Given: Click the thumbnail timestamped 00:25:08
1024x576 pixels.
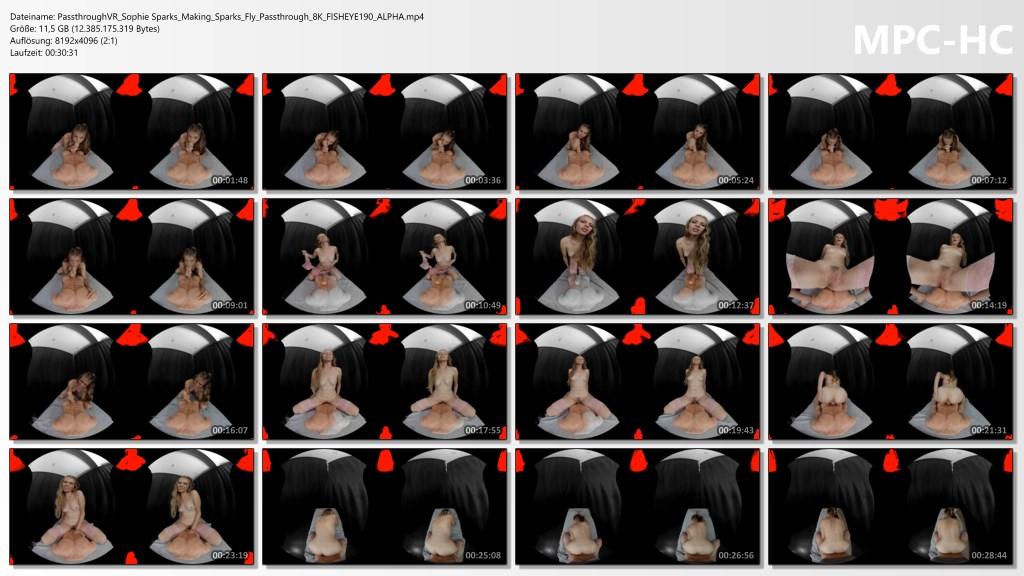Looking at the screenshot, I should point(384,506).
